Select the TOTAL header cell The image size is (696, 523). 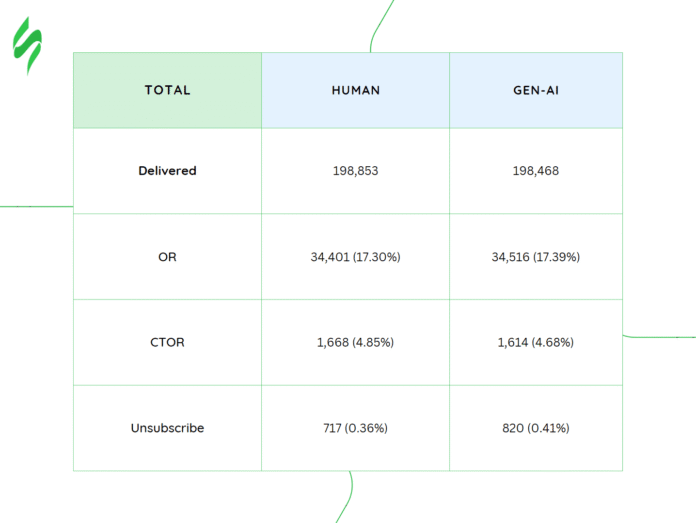point(167,90)
